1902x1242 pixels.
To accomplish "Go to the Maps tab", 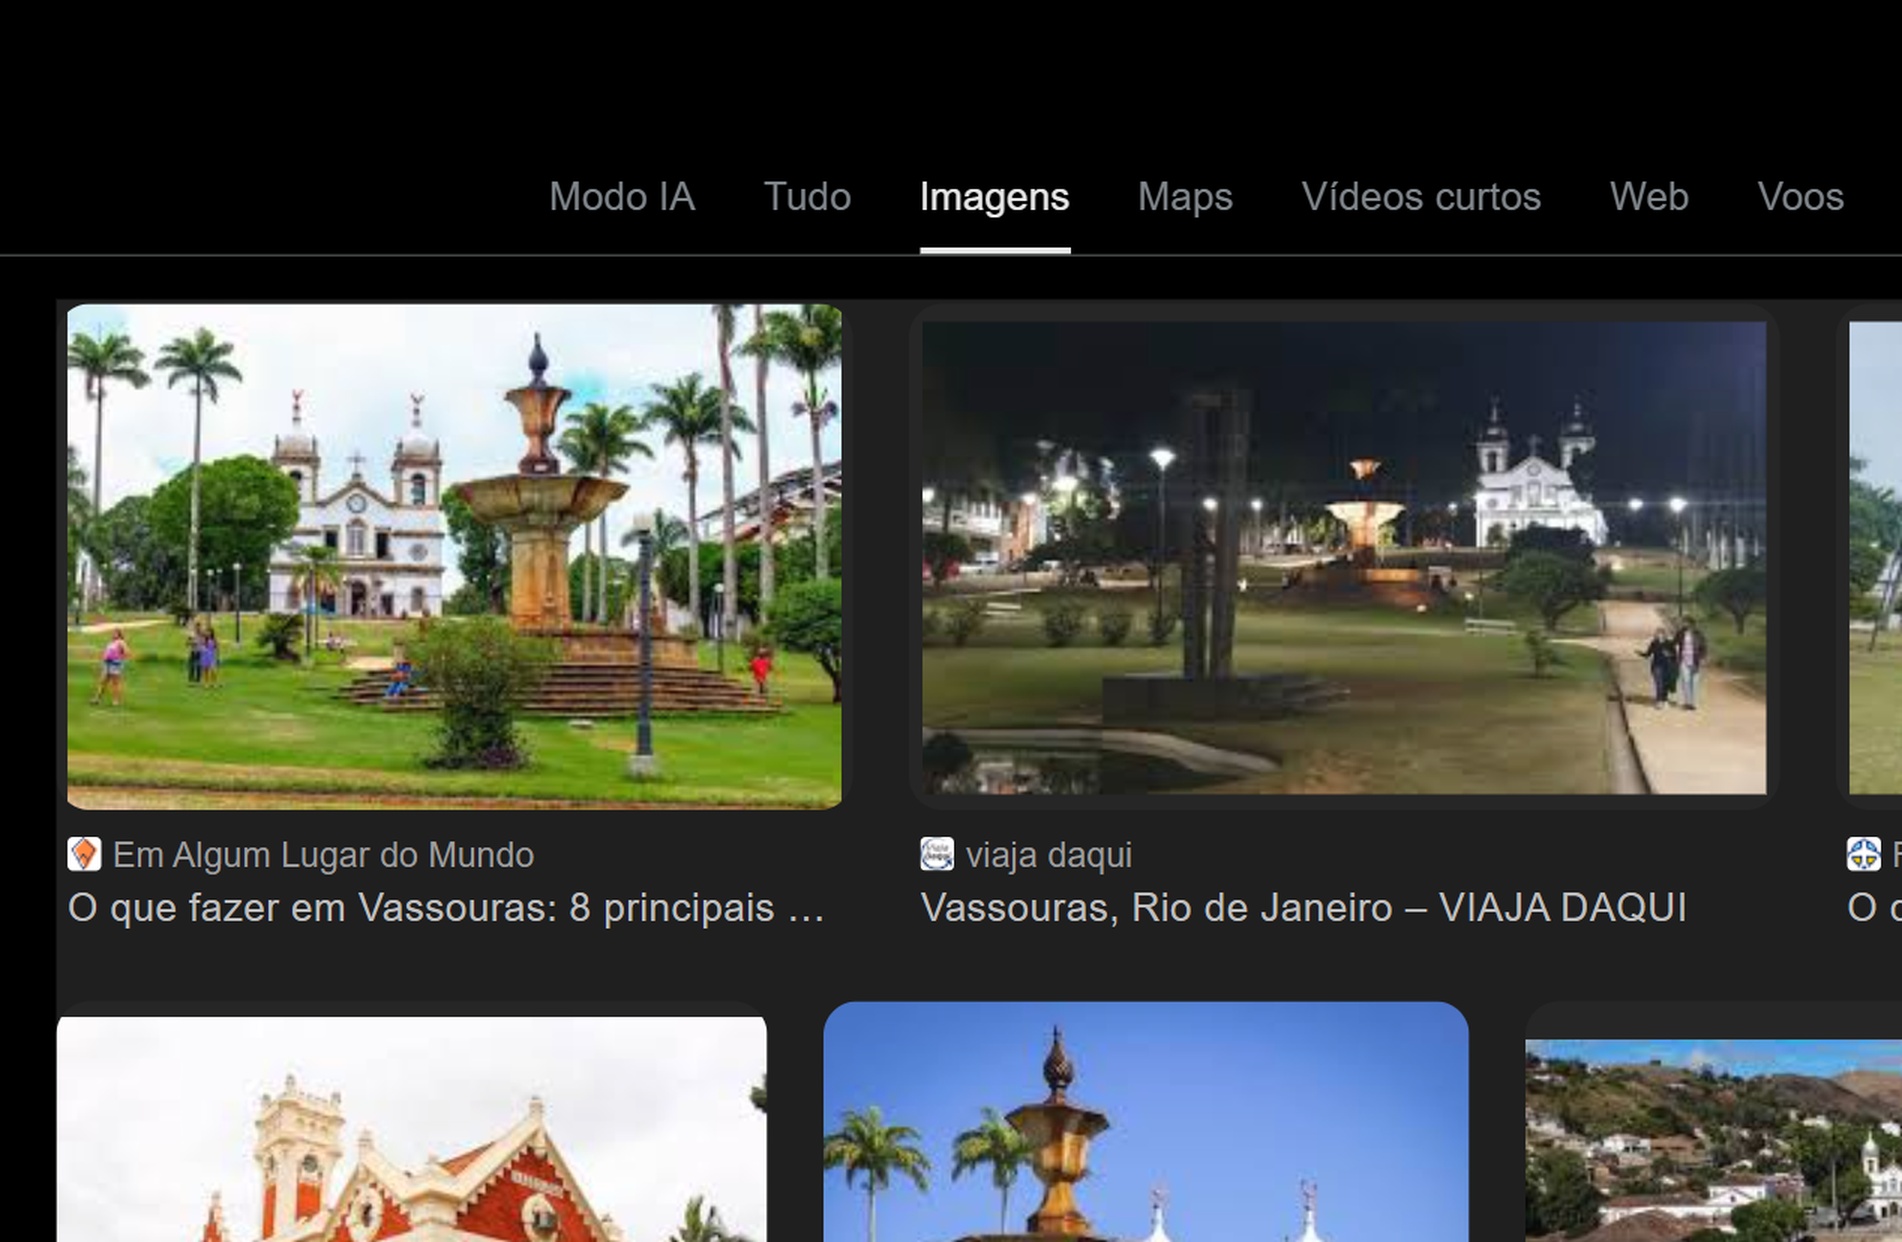I will pos(1185,197).
